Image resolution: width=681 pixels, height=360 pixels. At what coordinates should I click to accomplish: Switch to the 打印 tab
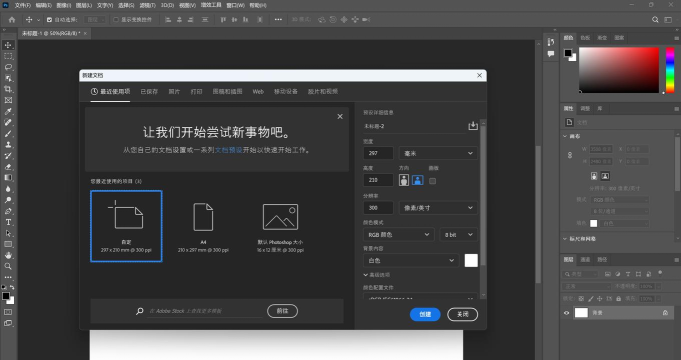pyautogui.click(x=196, y=92)
